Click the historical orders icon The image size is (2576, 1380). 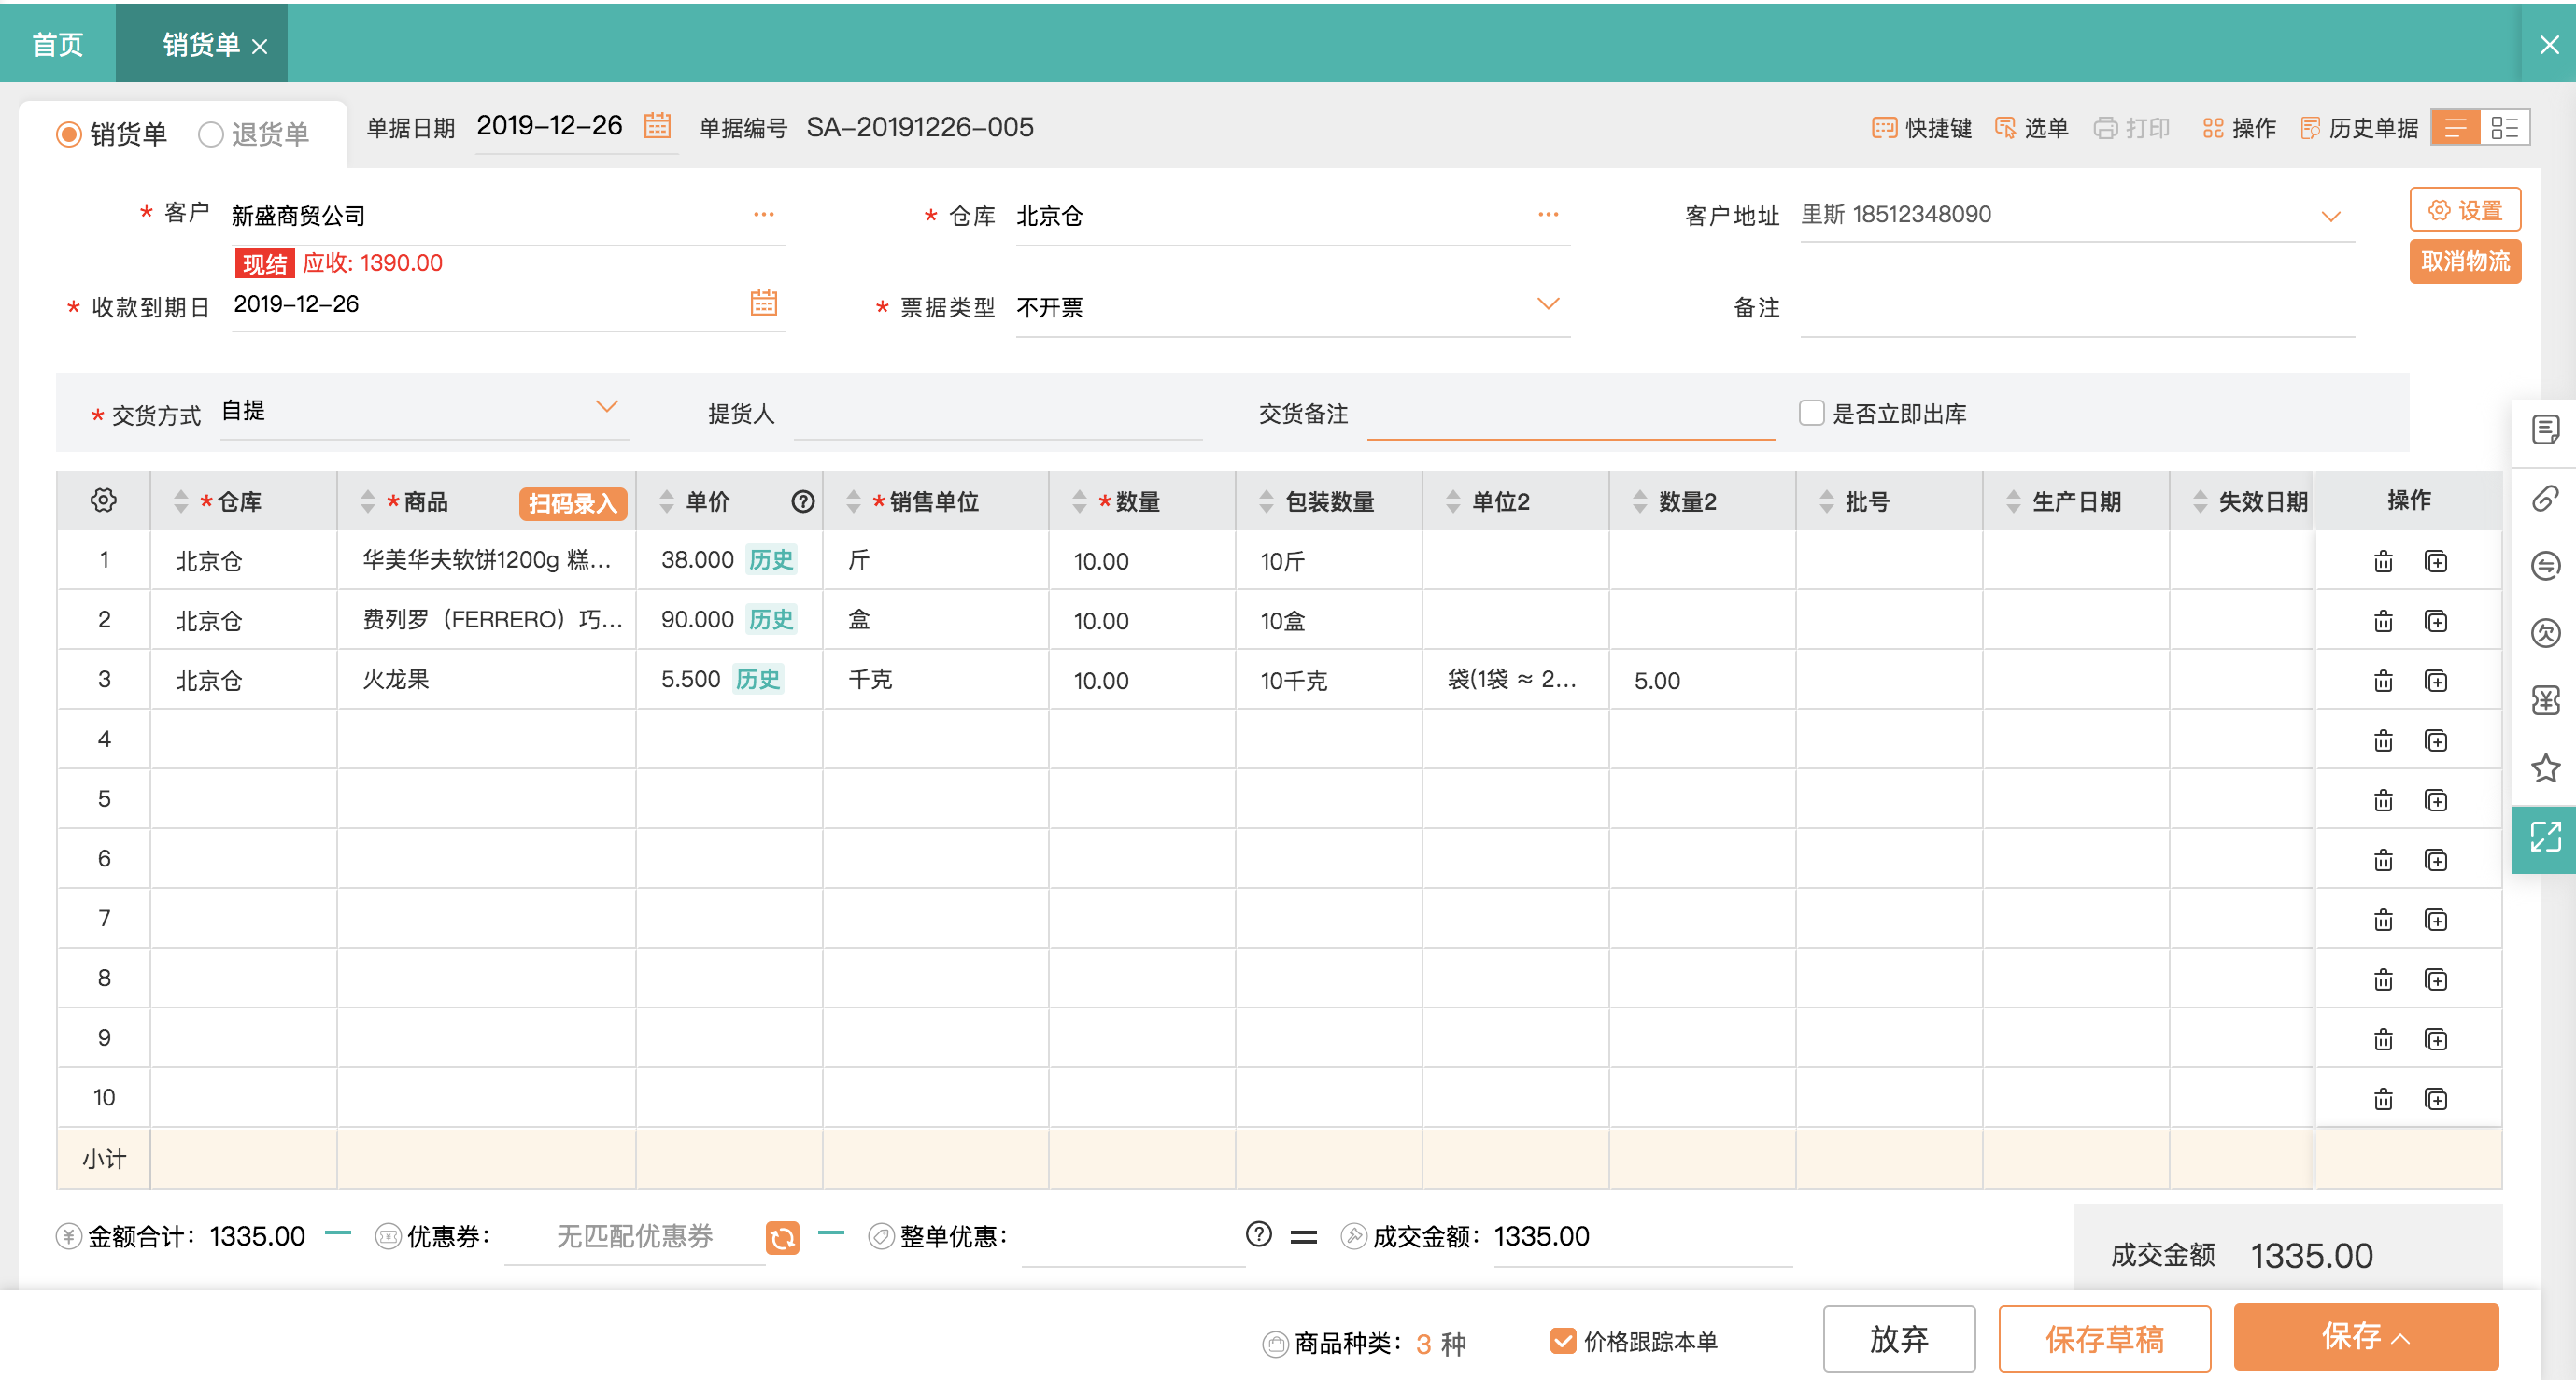pos(2368,126)
